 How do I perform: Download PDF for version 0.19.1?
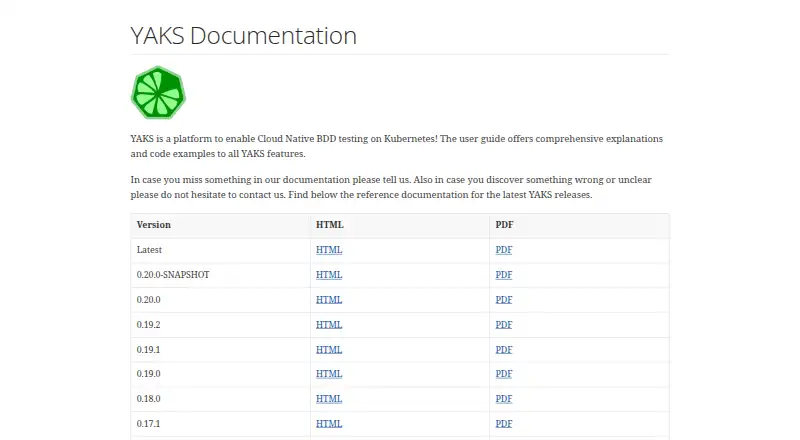504,350
